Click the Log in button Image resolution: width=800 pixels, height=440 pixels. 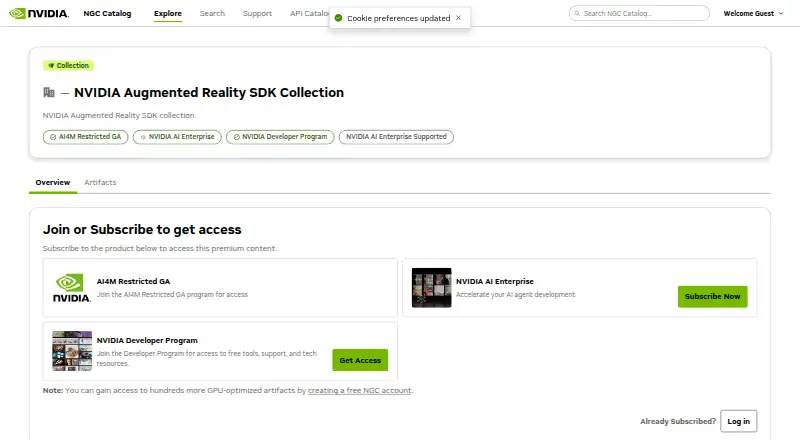point(738,421)
